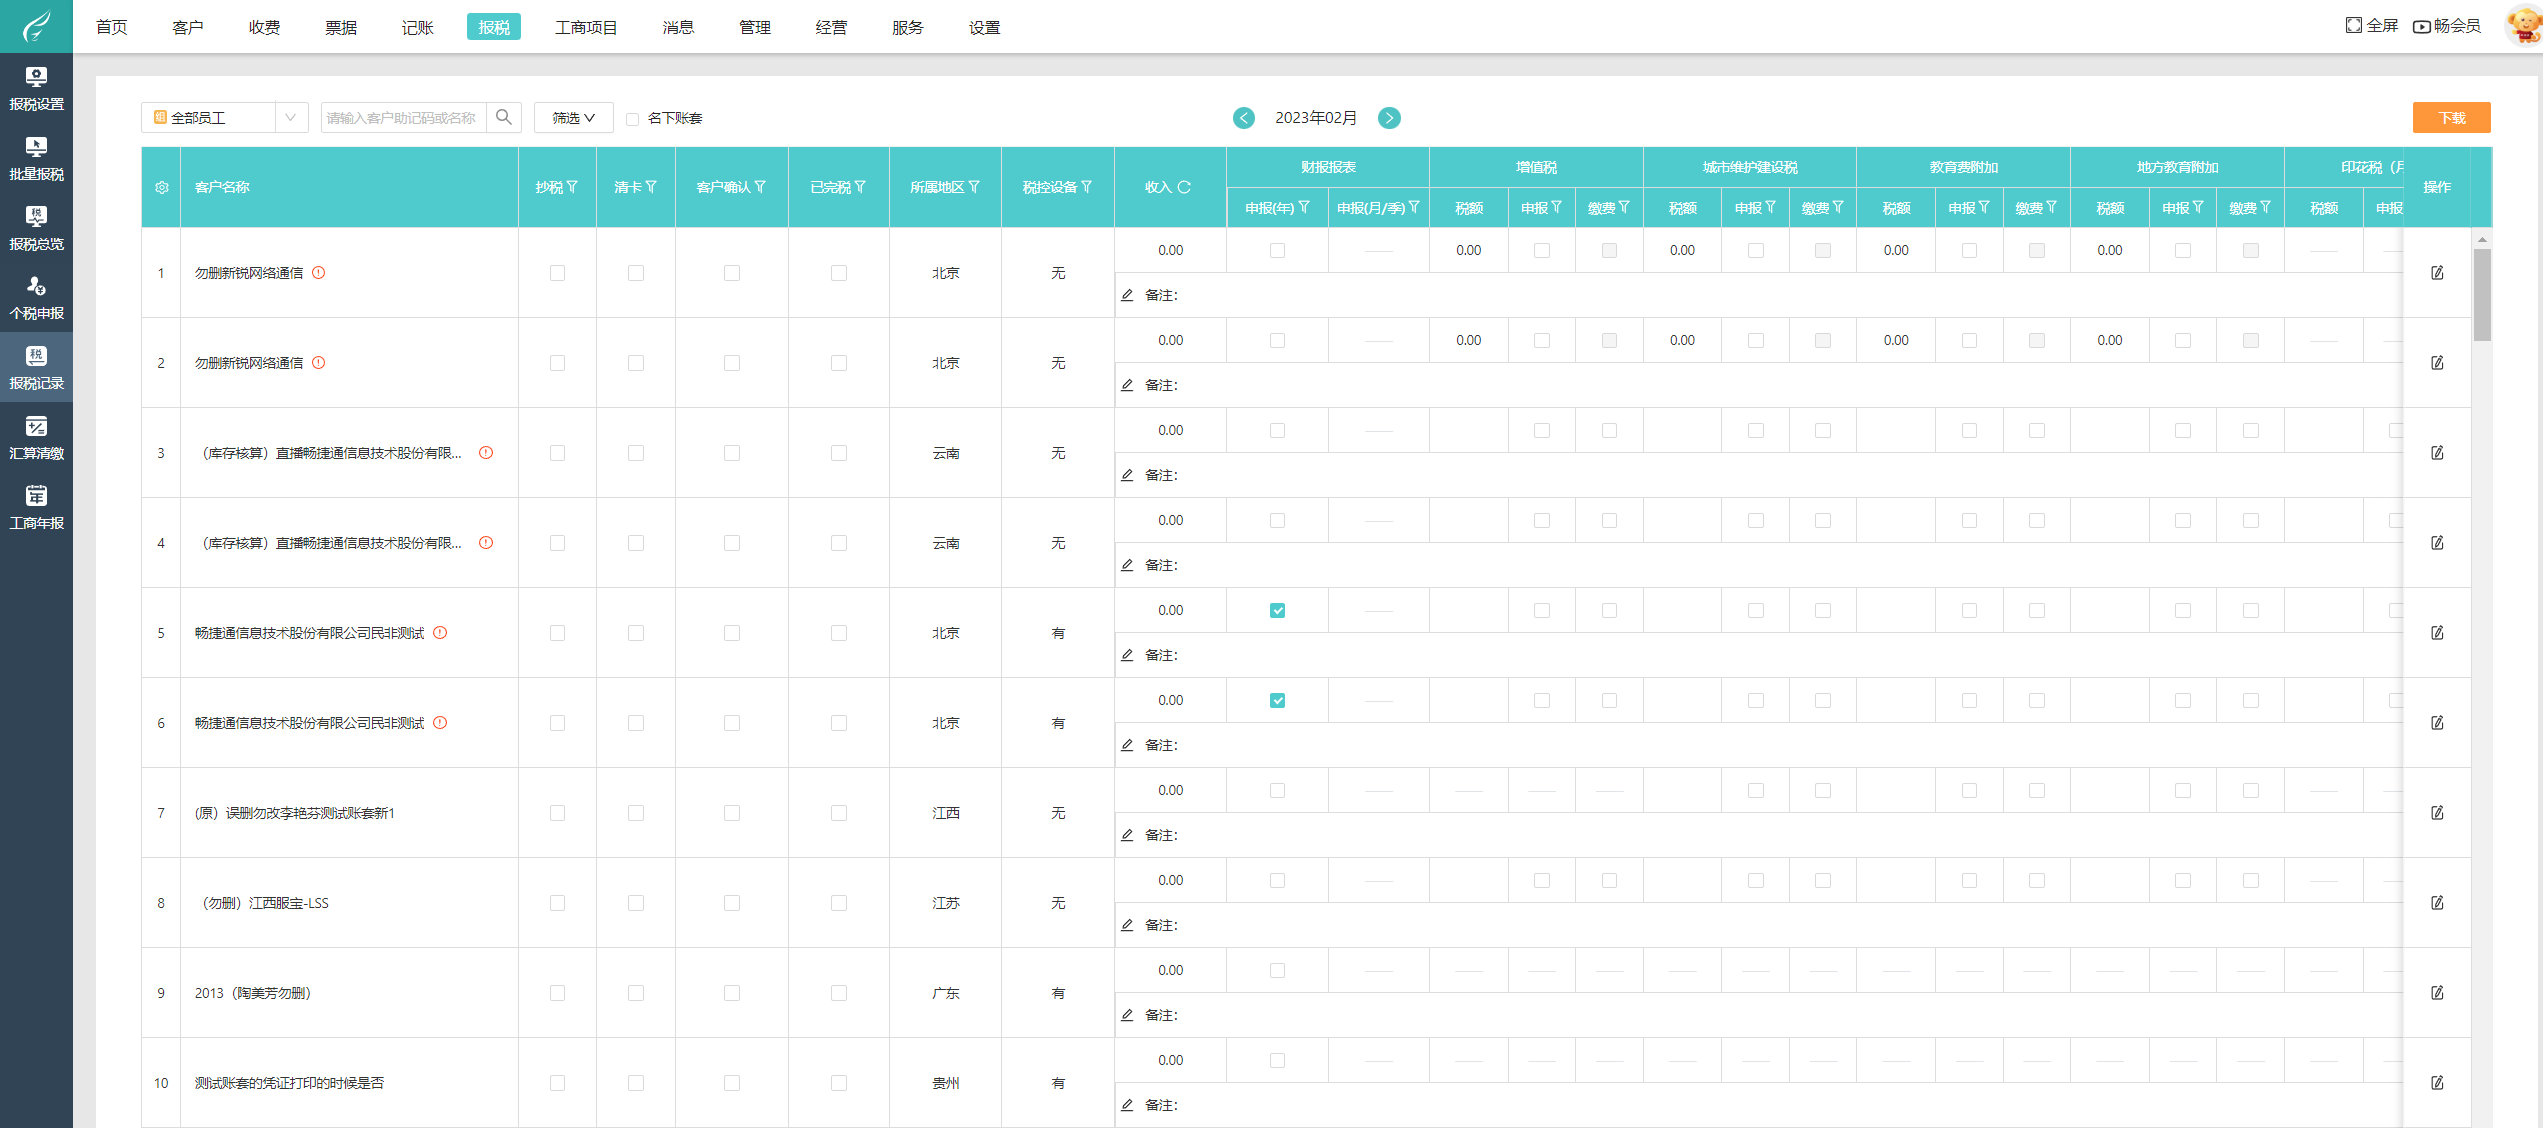The image size is (2543, 1128).
Task: Click the back arrow to go to January 2023
Action: pyautogui.click(x=1244, y=117)
